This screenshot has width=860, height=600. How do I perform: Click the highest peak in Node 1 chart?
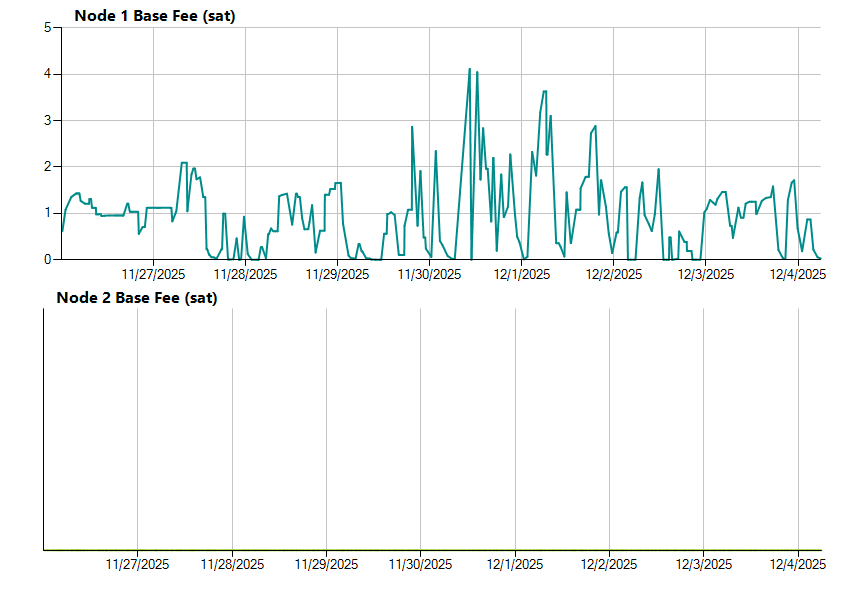(x=469, y=69)
